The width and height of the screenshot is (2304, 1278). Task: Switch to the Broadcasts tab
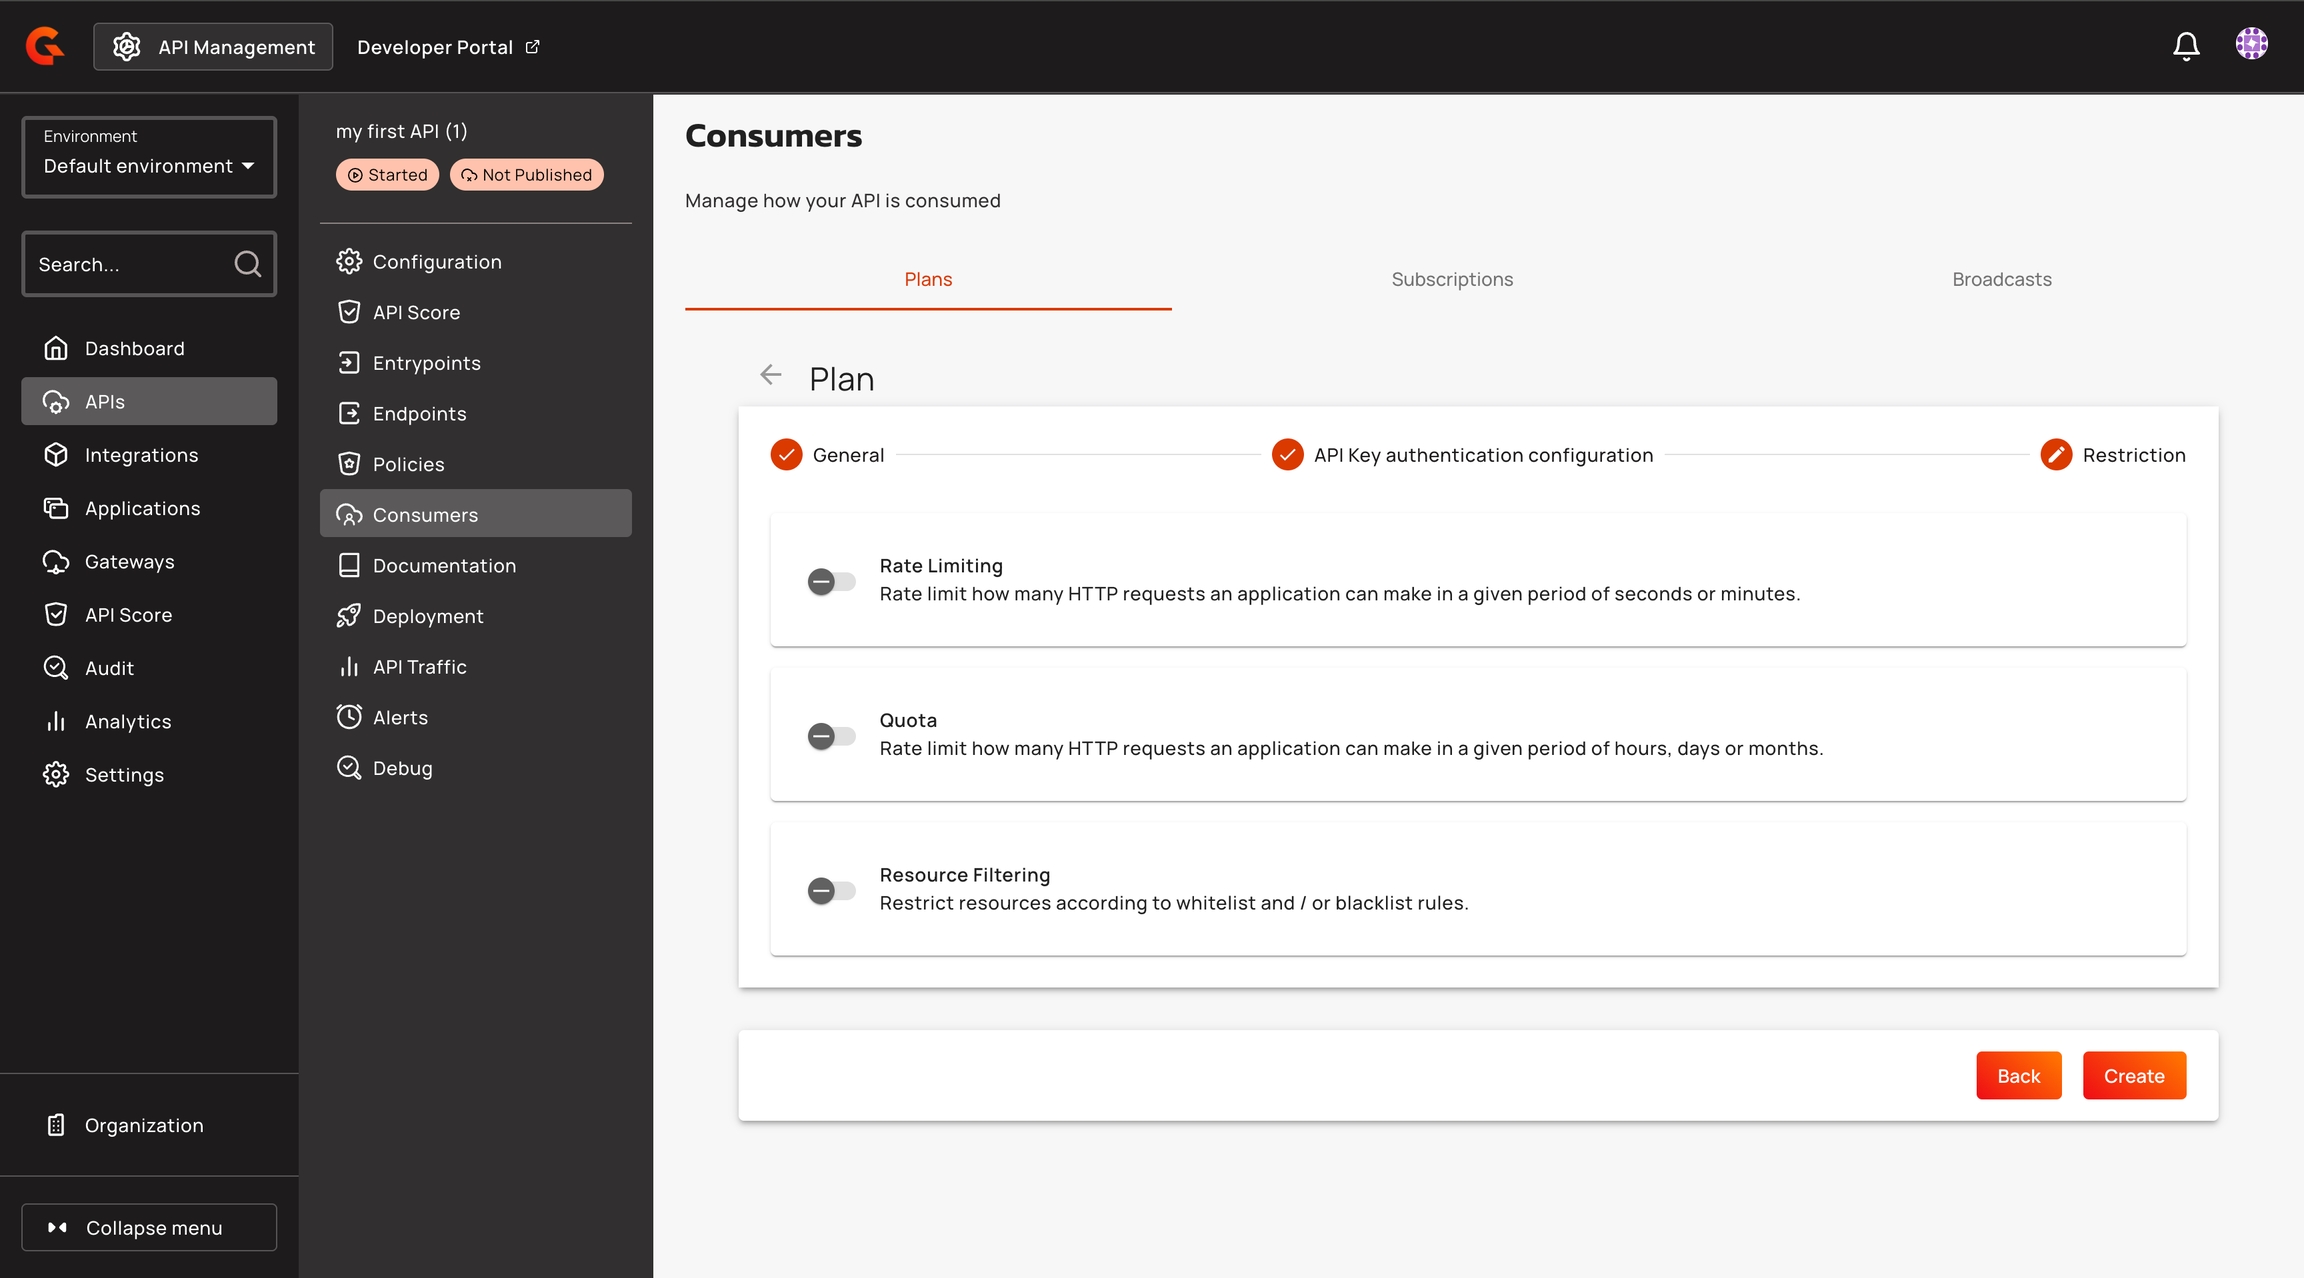(2001, 279)
